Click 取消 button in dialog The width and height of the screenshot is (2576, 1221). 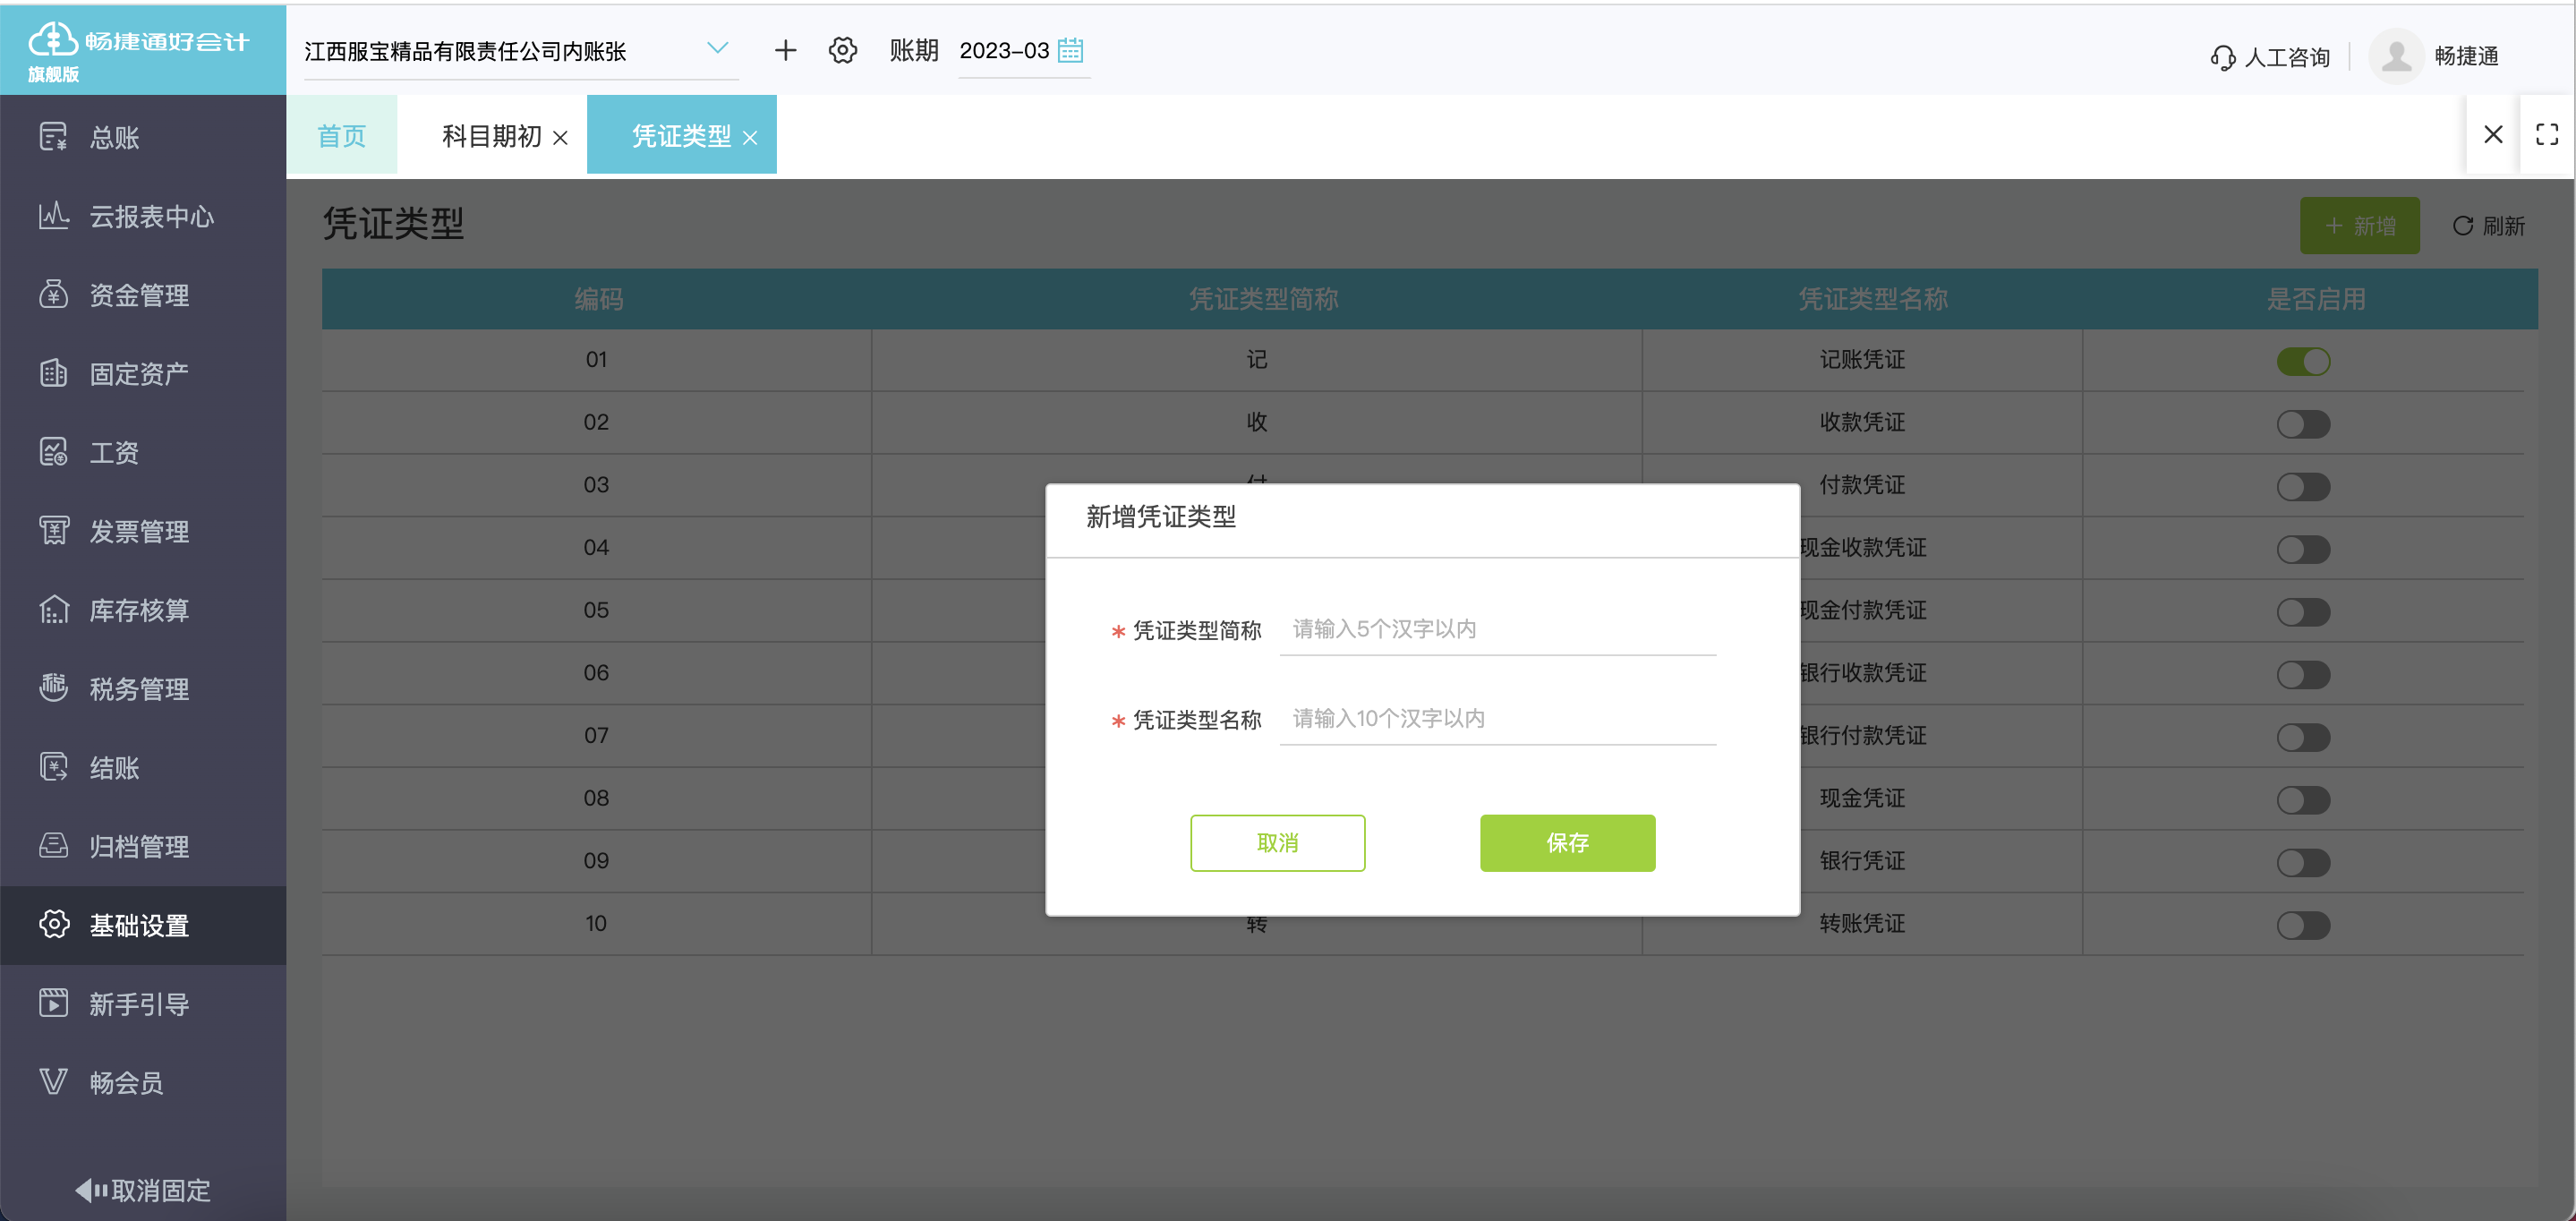(1278, 843)
